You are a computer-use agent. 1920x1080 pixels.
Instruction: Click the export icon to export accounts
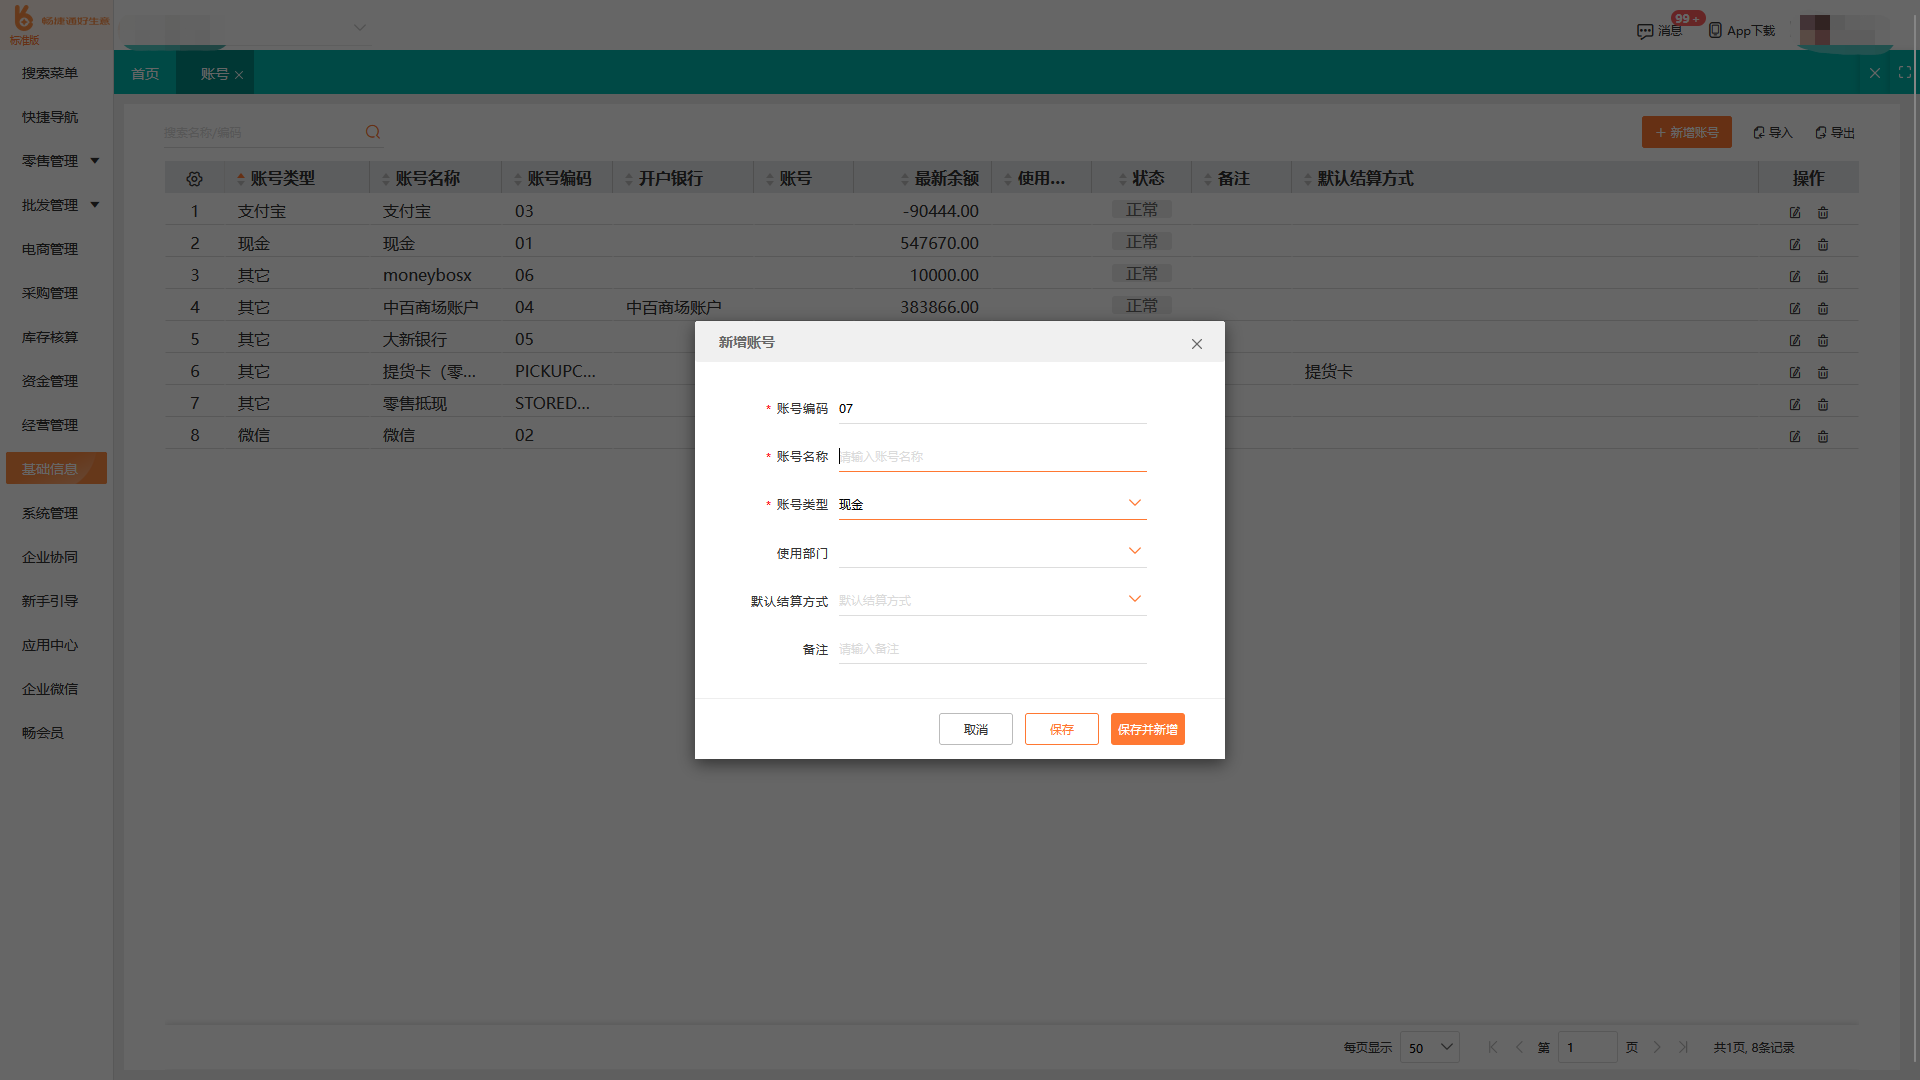pyautogui.click(x=1837, y=132)
